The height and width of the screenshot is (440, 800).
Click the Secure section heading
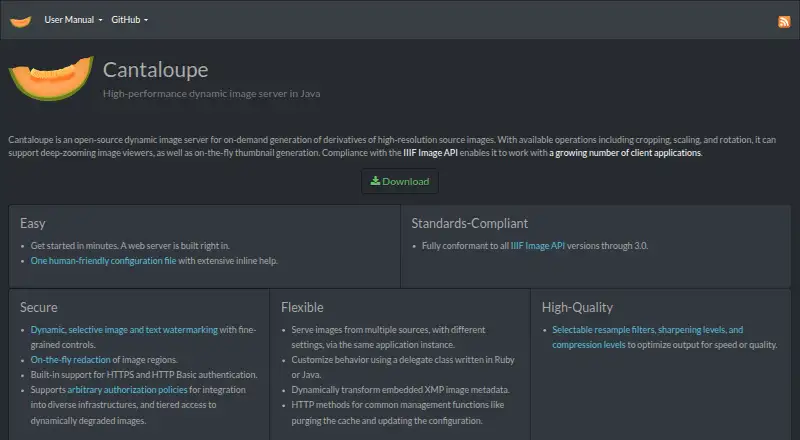coord(39,307)
